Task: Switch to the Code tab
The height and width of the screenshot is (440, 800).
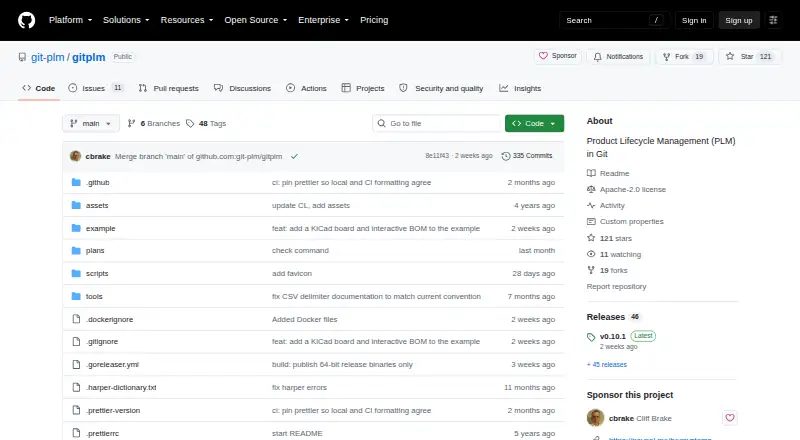Action: pos(39,88)
